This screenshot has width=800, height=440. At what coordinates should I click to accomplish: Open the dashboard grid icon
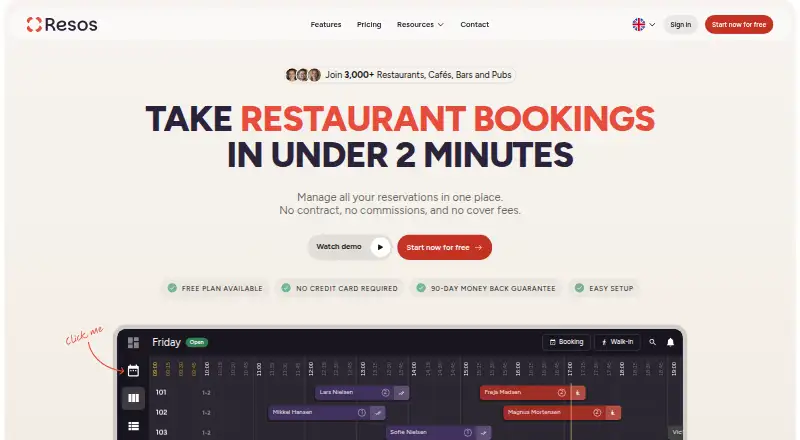(x=134, y=343)
